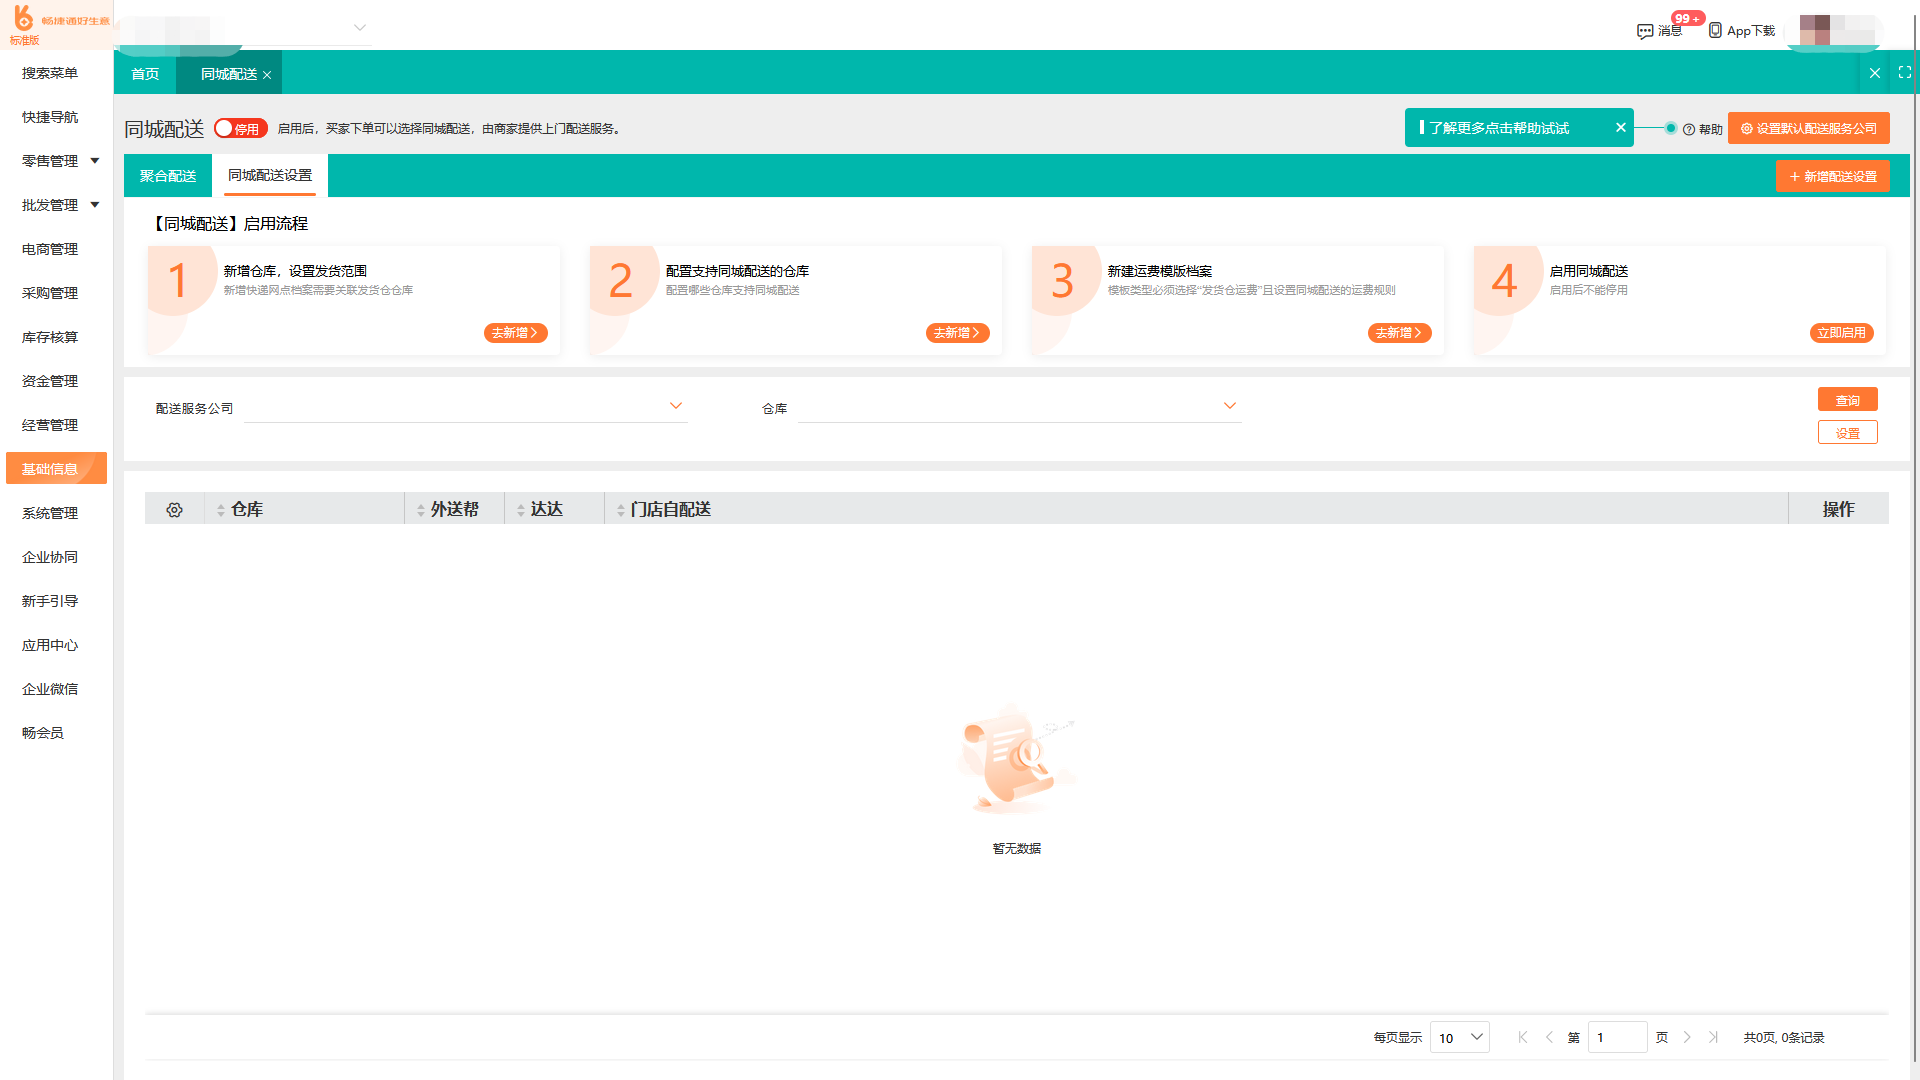Viewport: 1920px width, 1080px height.
Task: Toggle the 同城配送 enabled switch
Action: [243, 128]
